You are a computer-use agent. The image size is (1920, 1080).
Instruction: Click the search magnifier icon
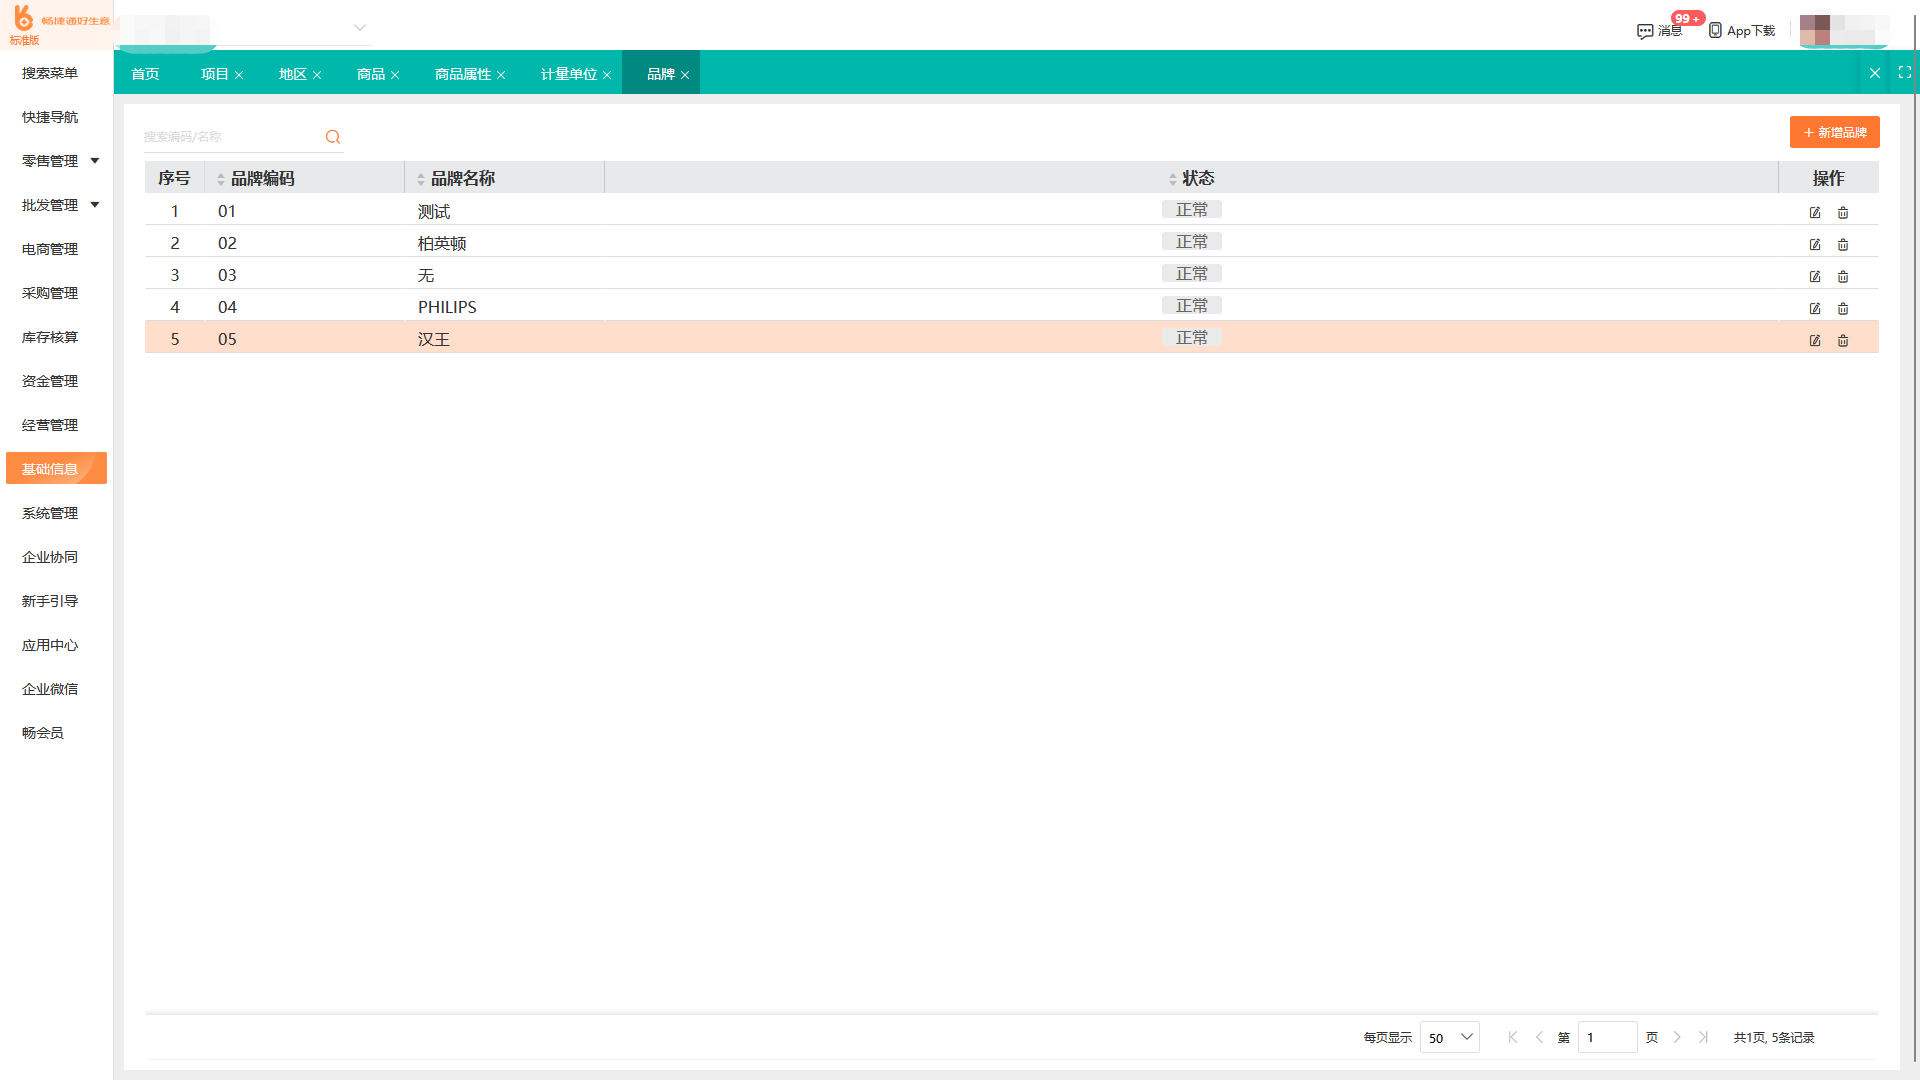coord(334,136)
